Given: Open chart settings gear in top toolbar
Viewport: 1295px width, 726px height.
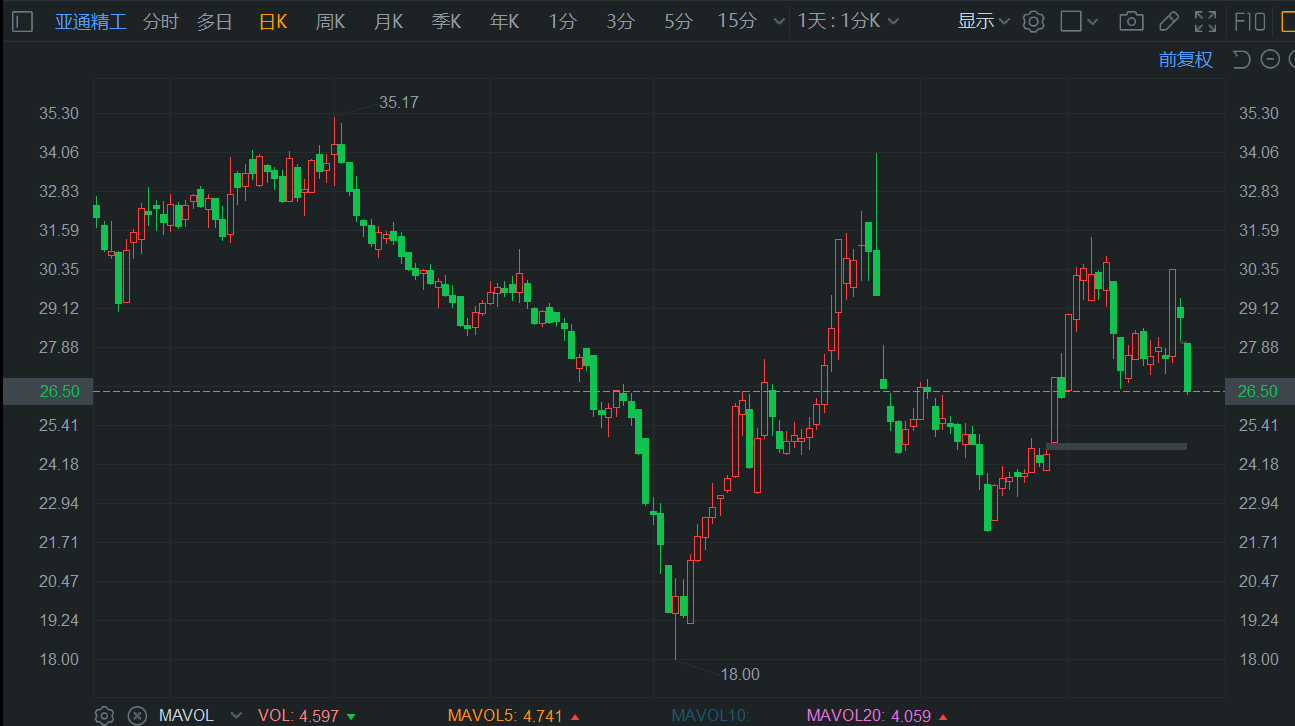Looking at the screenshot, I should coord(1034,21).
